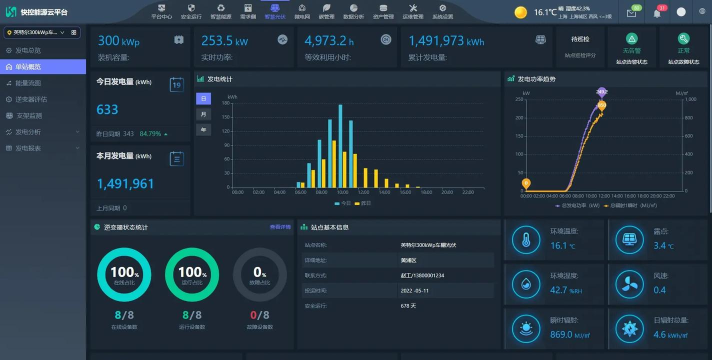Click the monthly generation list icon
The image size is (712, 360).
pyautogui.click(x=177, y=158)
